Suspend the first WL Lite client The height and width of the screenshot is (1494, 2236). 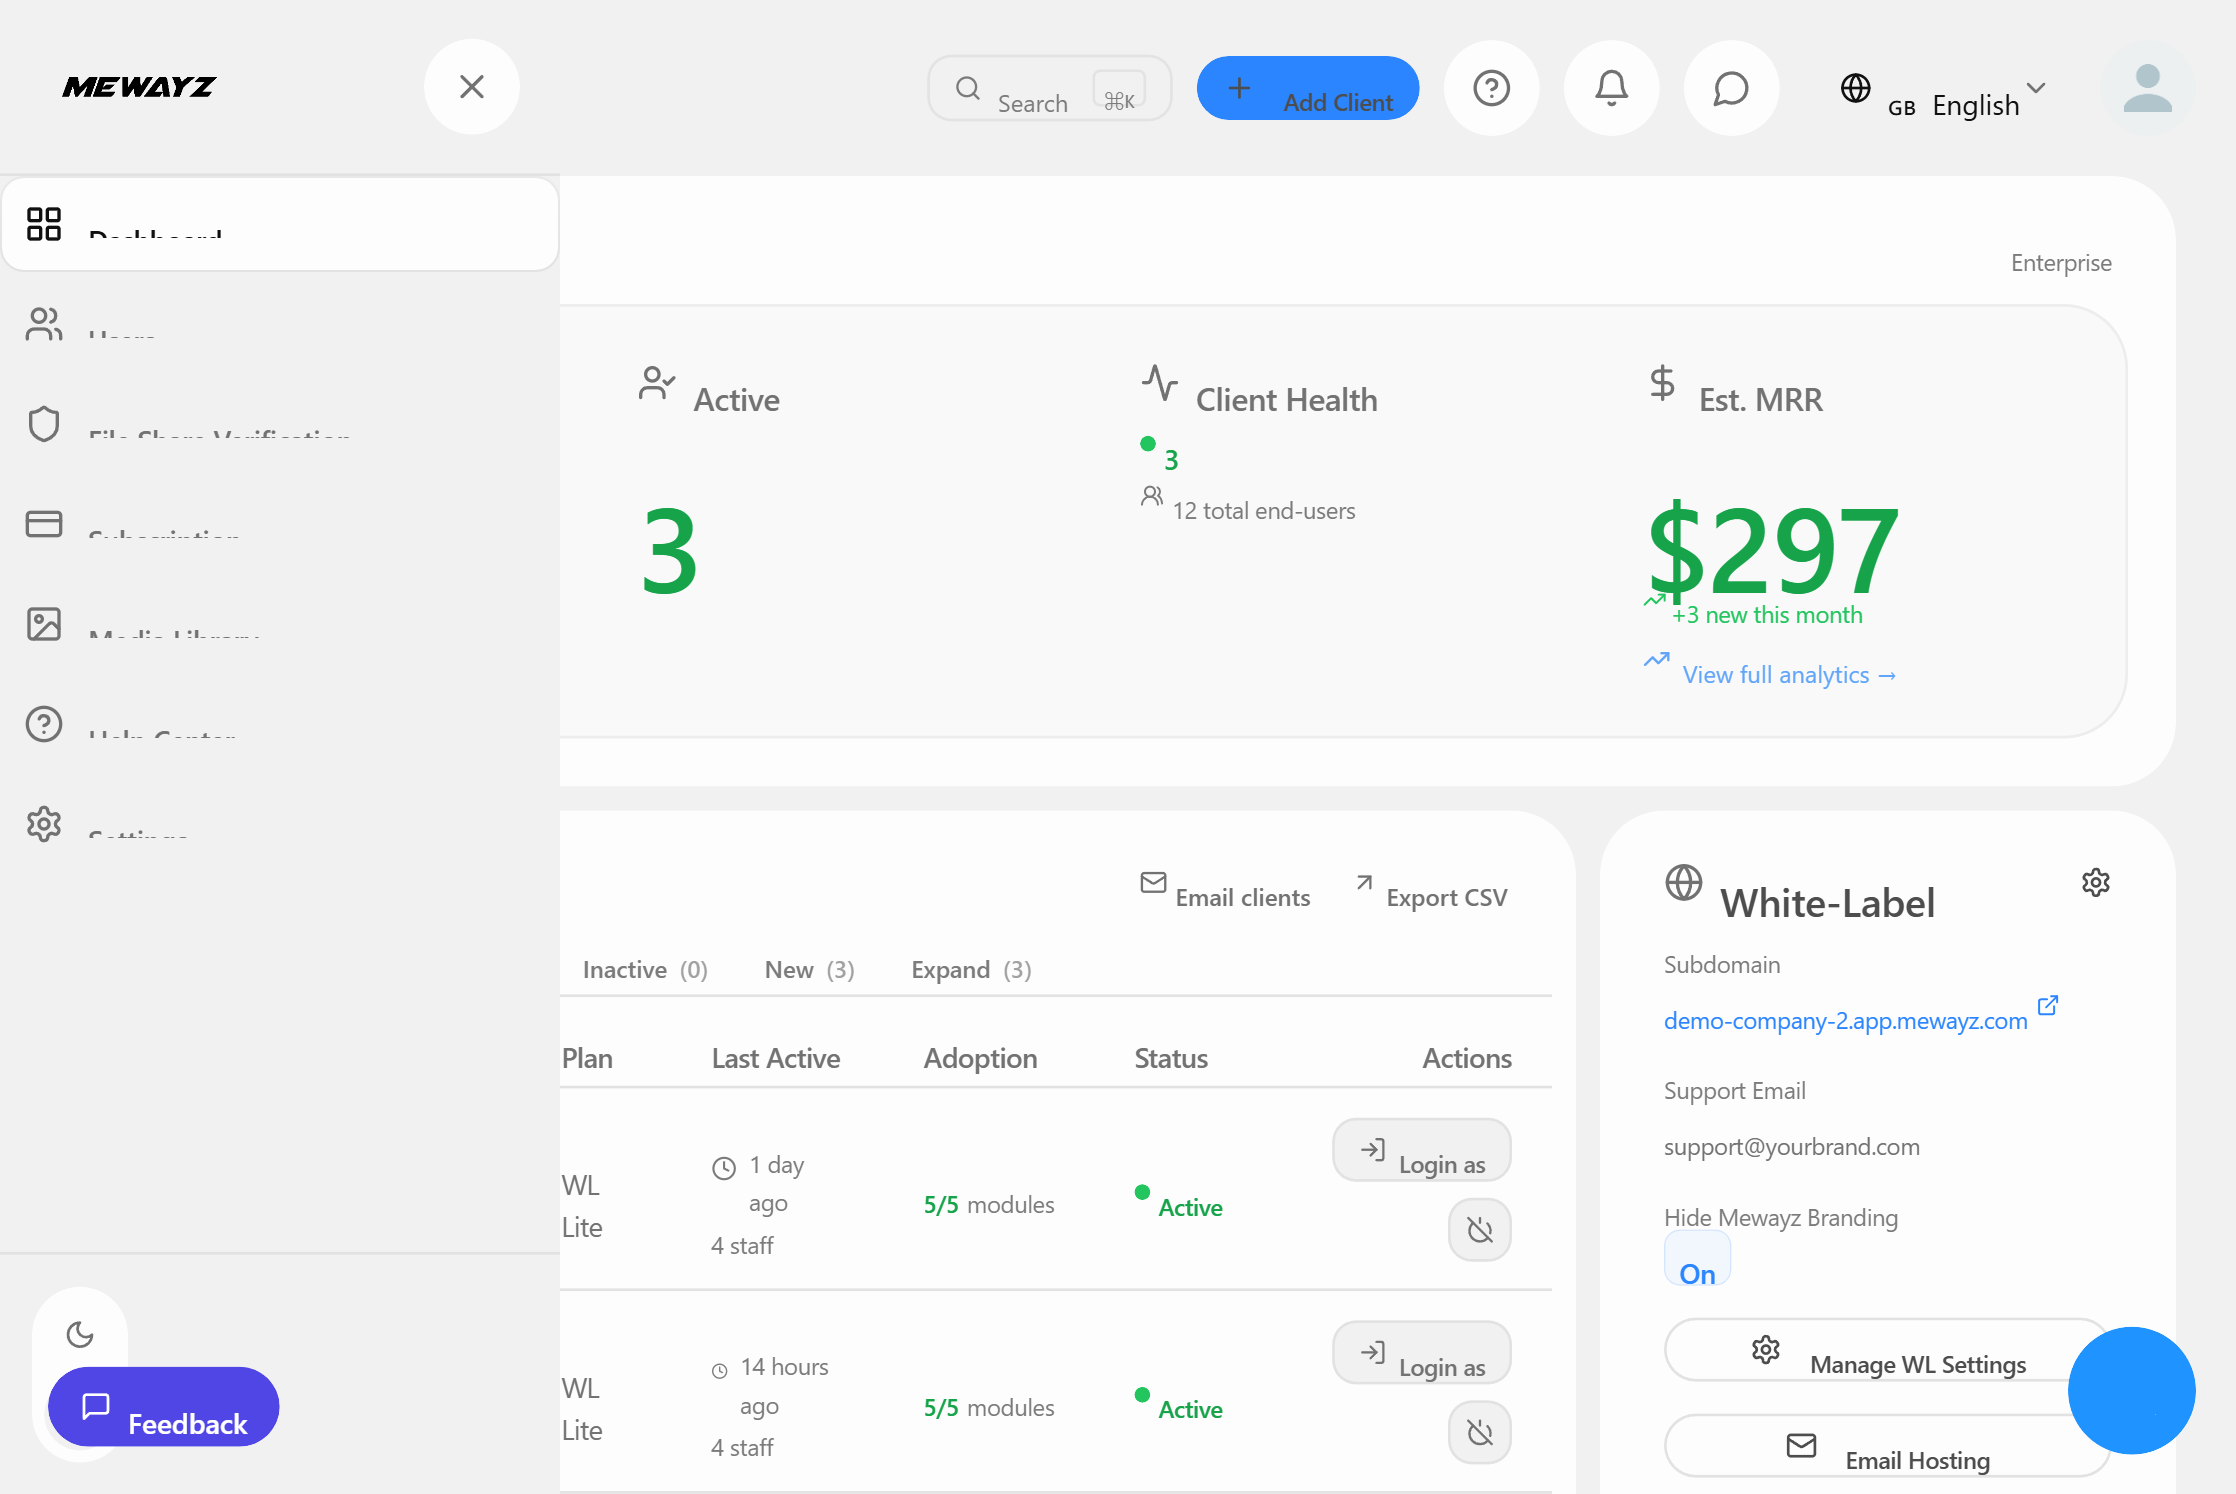tap(1480, 1230)
